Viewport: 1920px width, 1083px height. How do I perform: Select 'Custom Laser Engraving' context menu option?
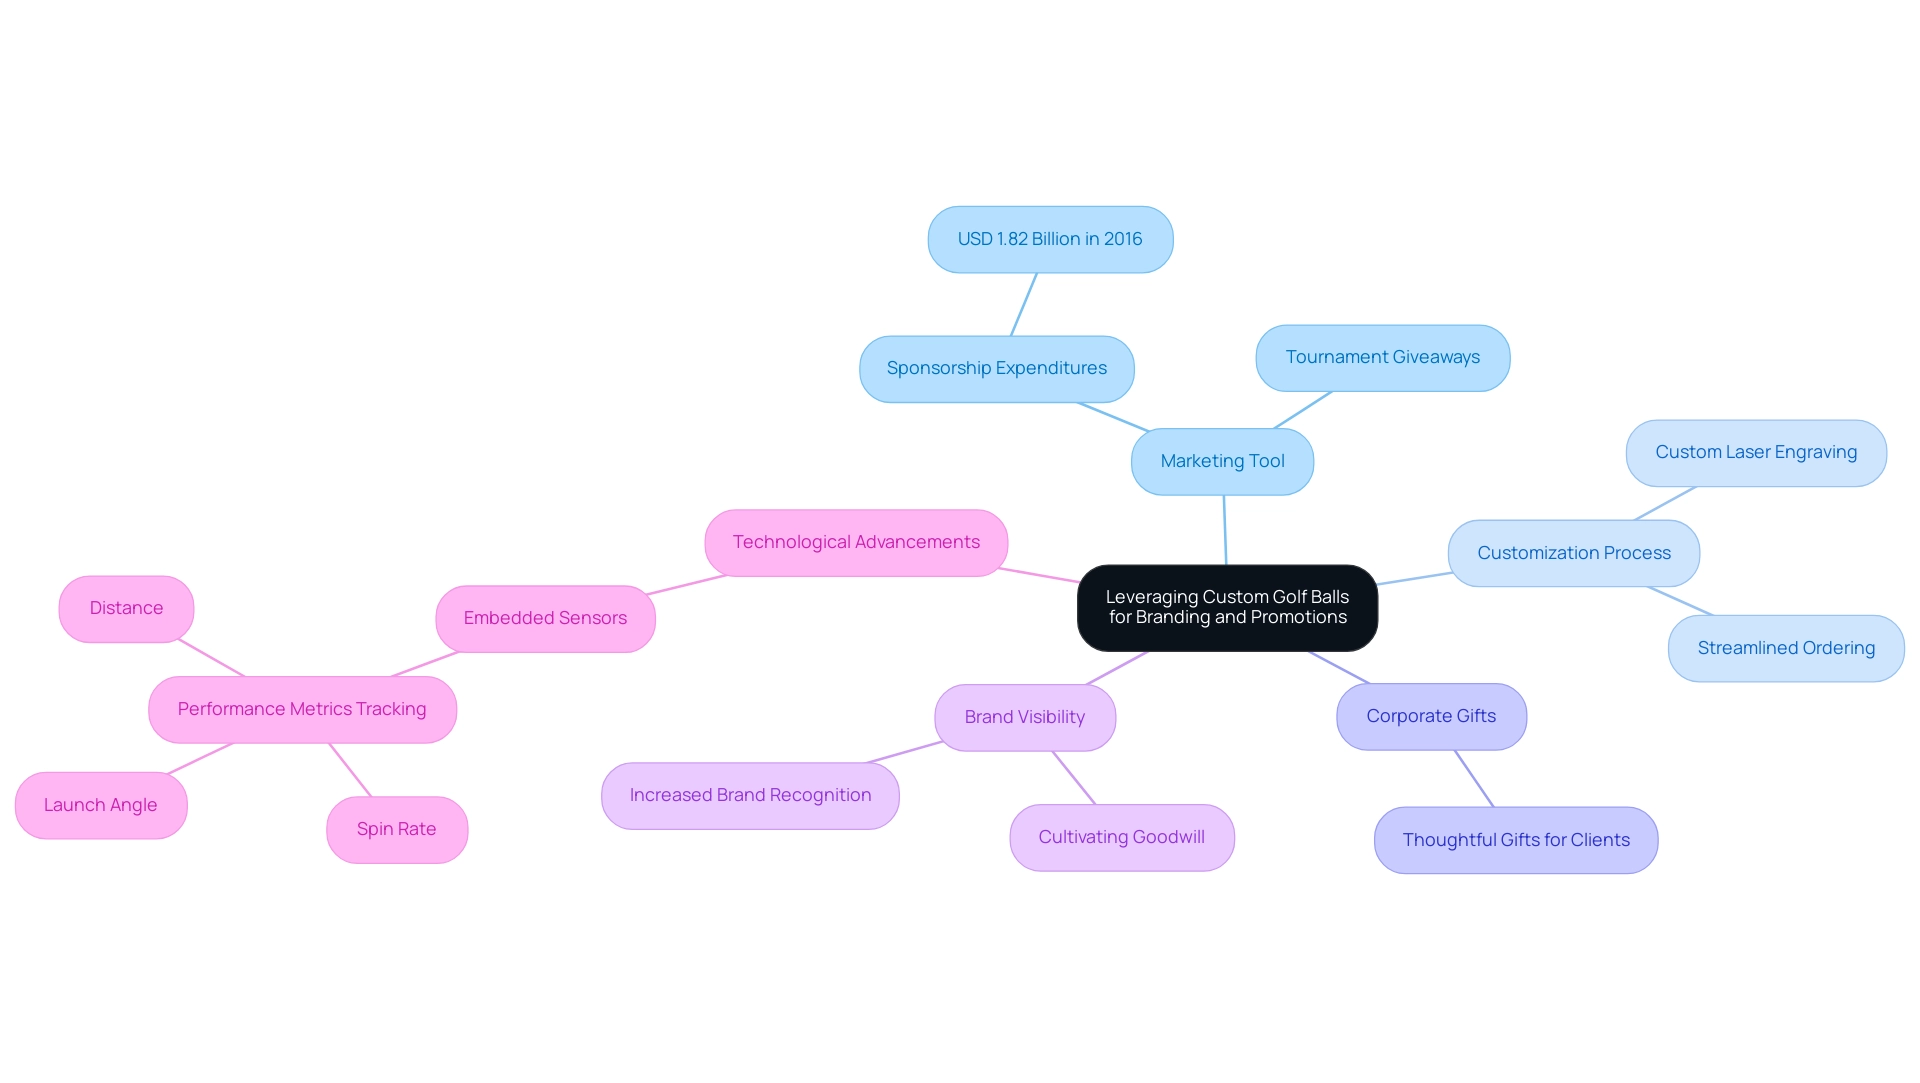1756,450
